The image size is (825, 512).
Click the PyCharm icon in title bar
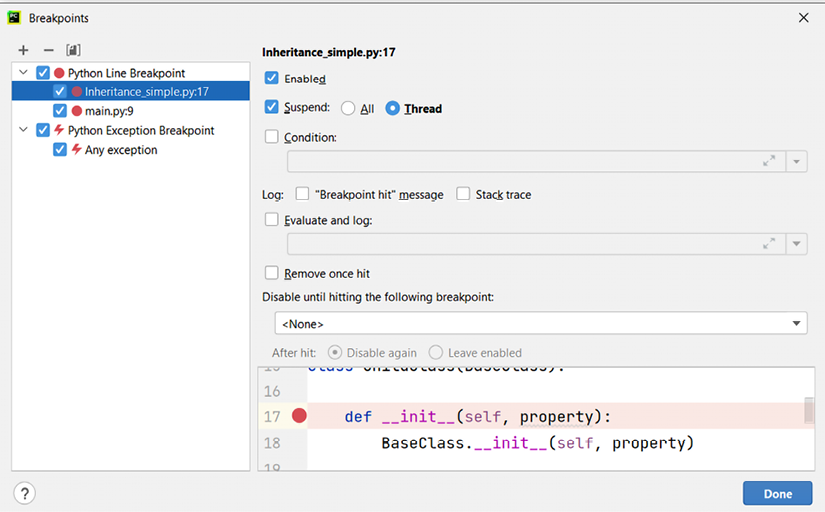click(14, 17)
